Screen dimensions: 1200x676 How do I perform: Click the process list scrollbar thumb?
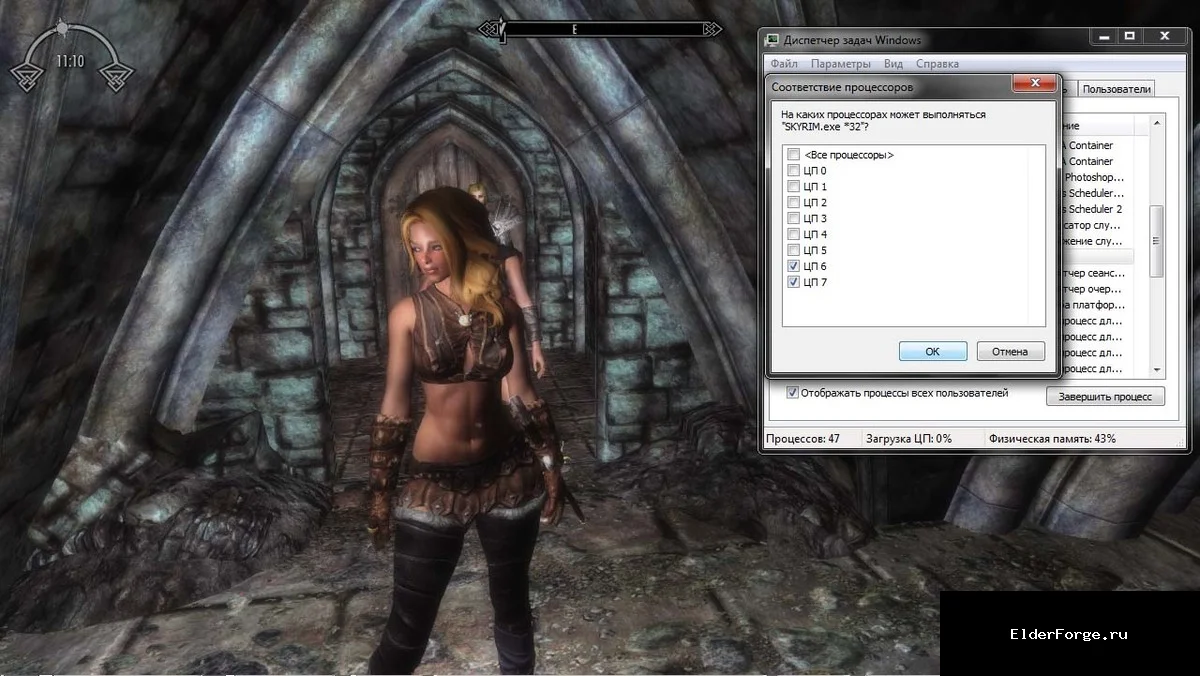click(1156, 240)
